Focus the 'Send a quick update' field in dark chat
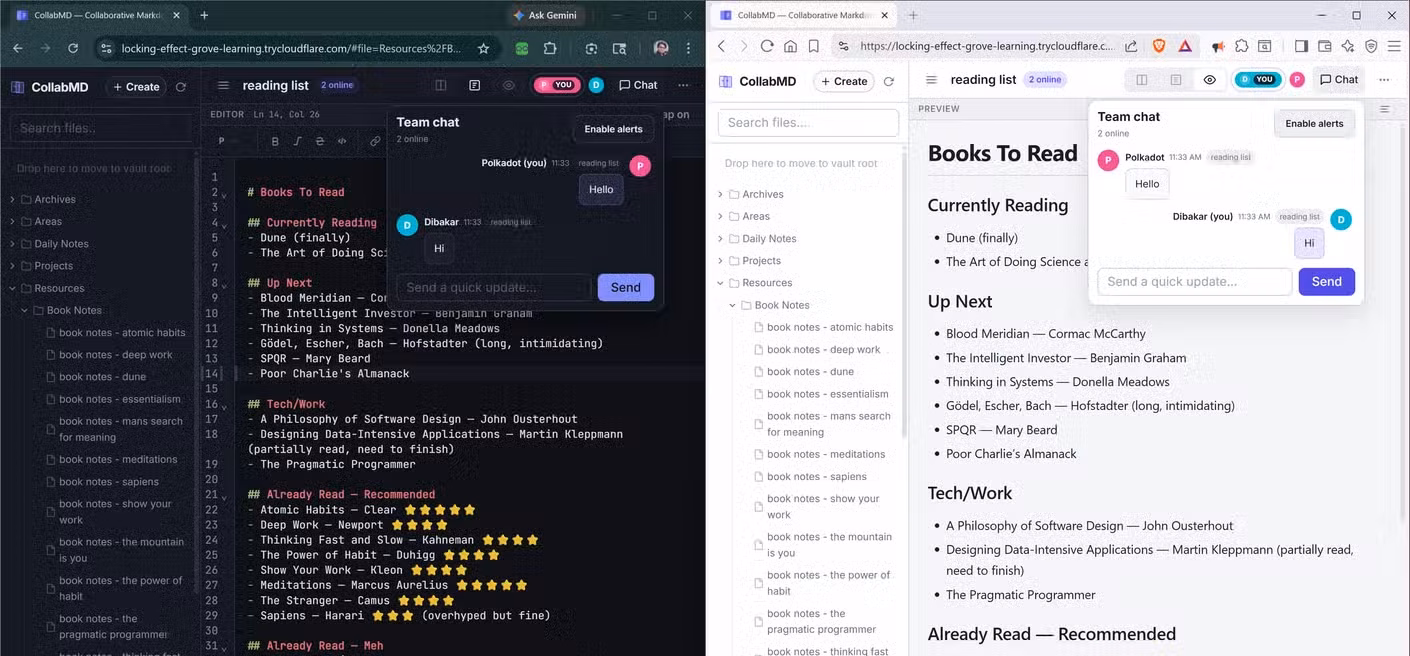The height and width of the screenshot is (656, 1410). point(493,287)
